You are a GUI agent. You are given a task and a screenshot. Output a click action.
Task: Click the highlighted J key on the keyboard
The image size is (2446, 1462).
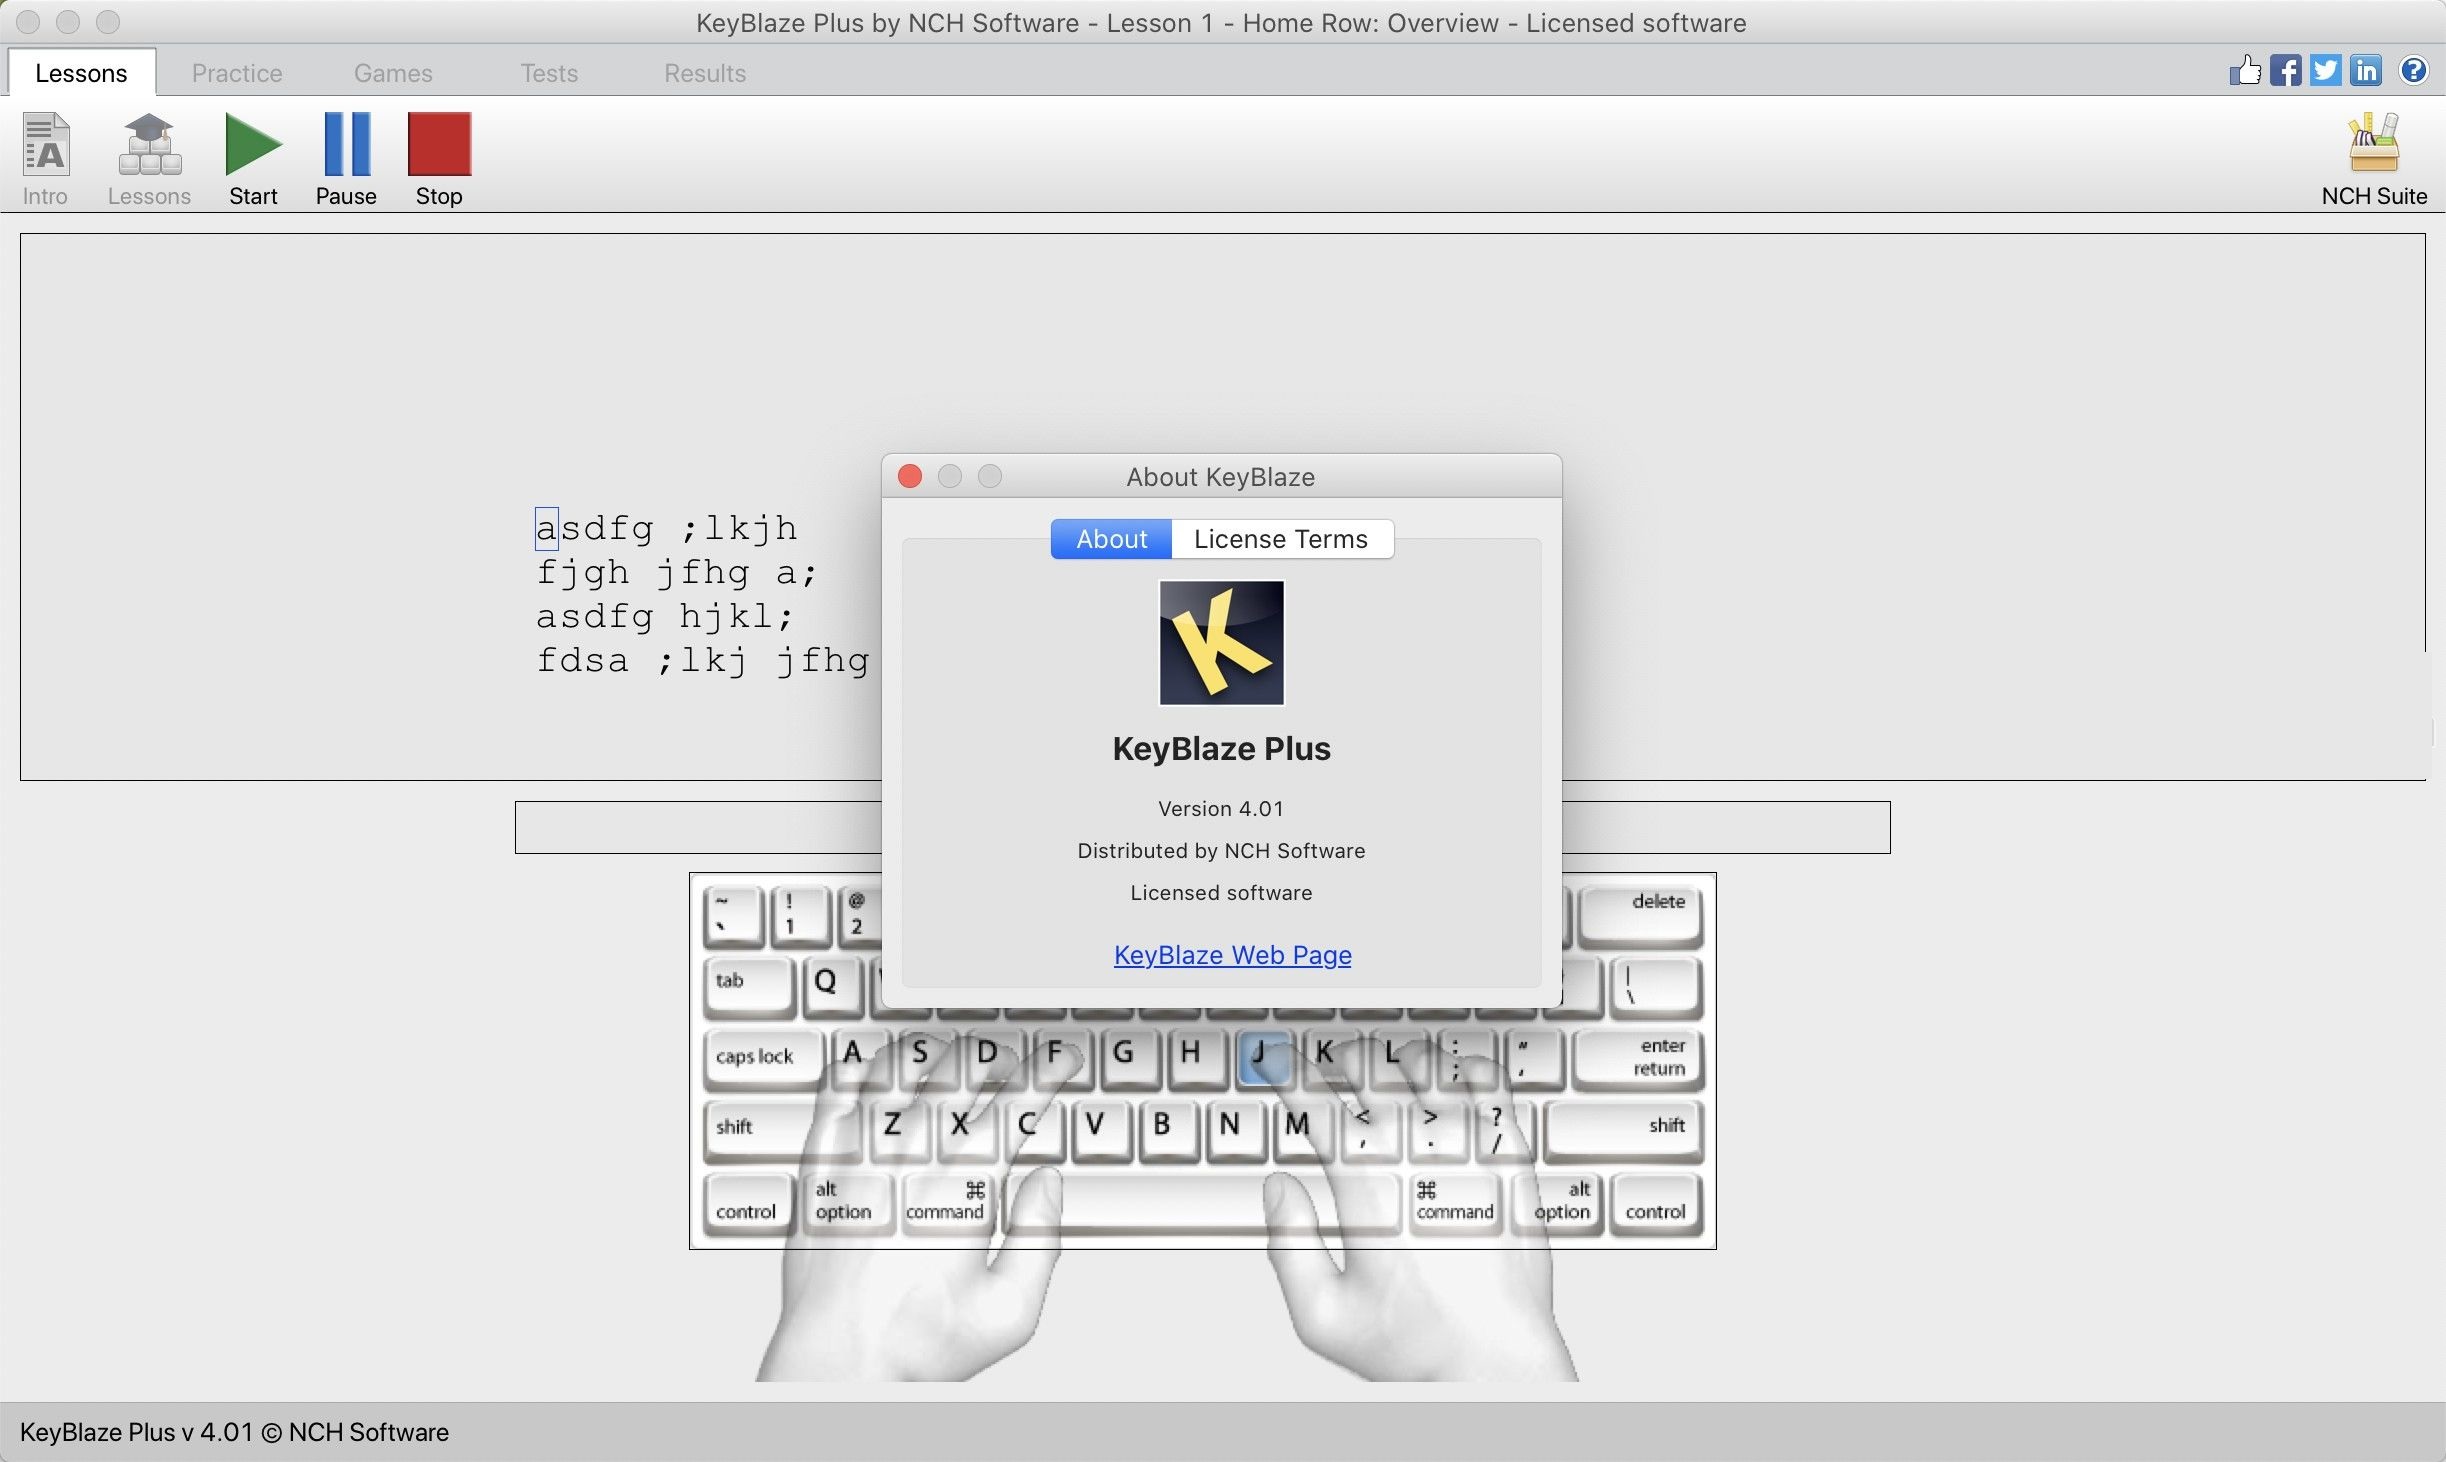pyautogui.click(x=1263, y=1058)
